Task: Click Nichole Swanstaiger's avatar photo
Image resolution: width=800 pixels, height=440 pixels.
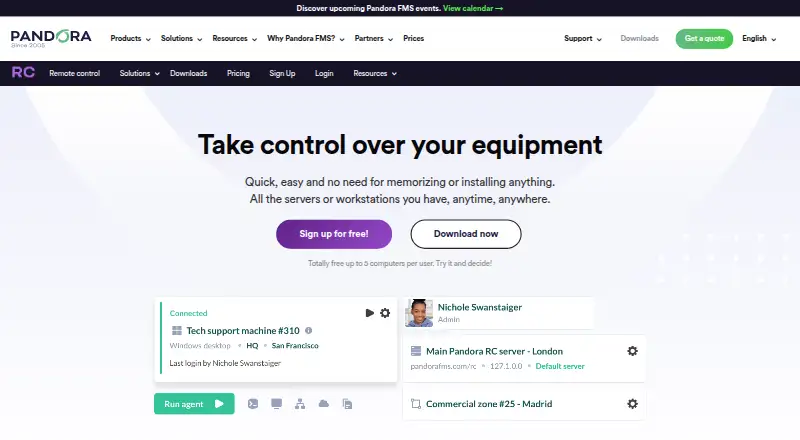Action: point(419,313)
